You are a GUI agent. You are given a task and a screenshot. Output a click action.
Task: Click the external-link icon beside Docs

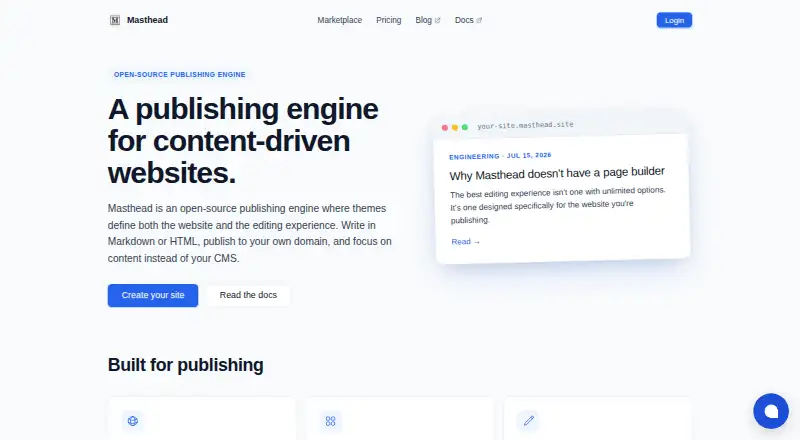coord(479,20)
